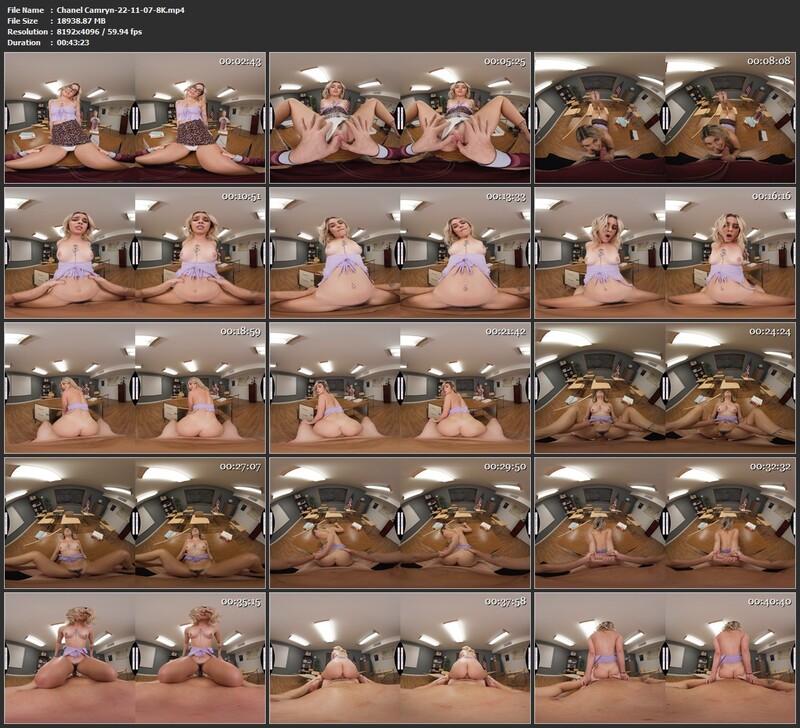Viewport: 800px width, 728px height.
Task: Choose the frame marked 00:35:15
Action: point(135,657)
